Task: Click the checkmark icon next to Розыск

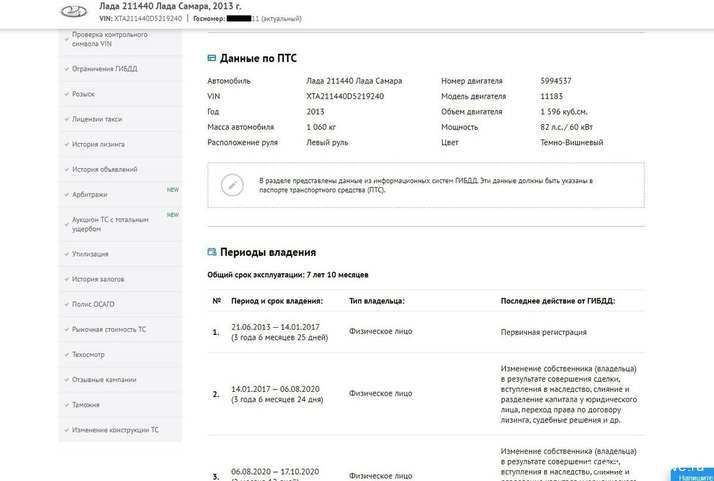Action: click(x=66, y=94)
